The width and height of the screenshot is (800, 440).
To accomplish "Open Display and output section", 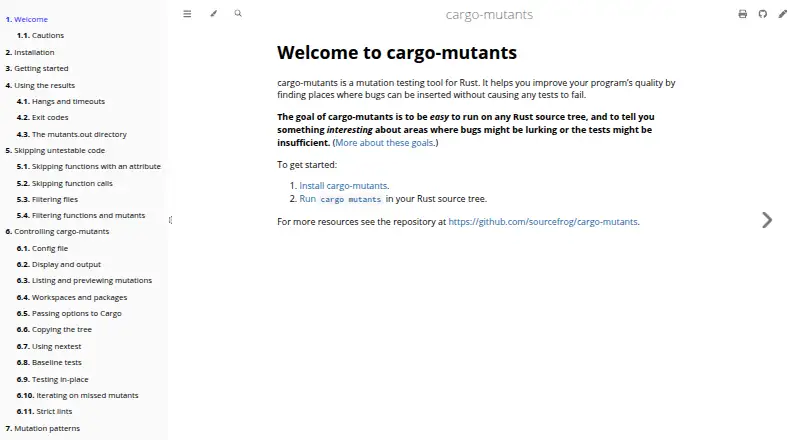I will point(59,264).
